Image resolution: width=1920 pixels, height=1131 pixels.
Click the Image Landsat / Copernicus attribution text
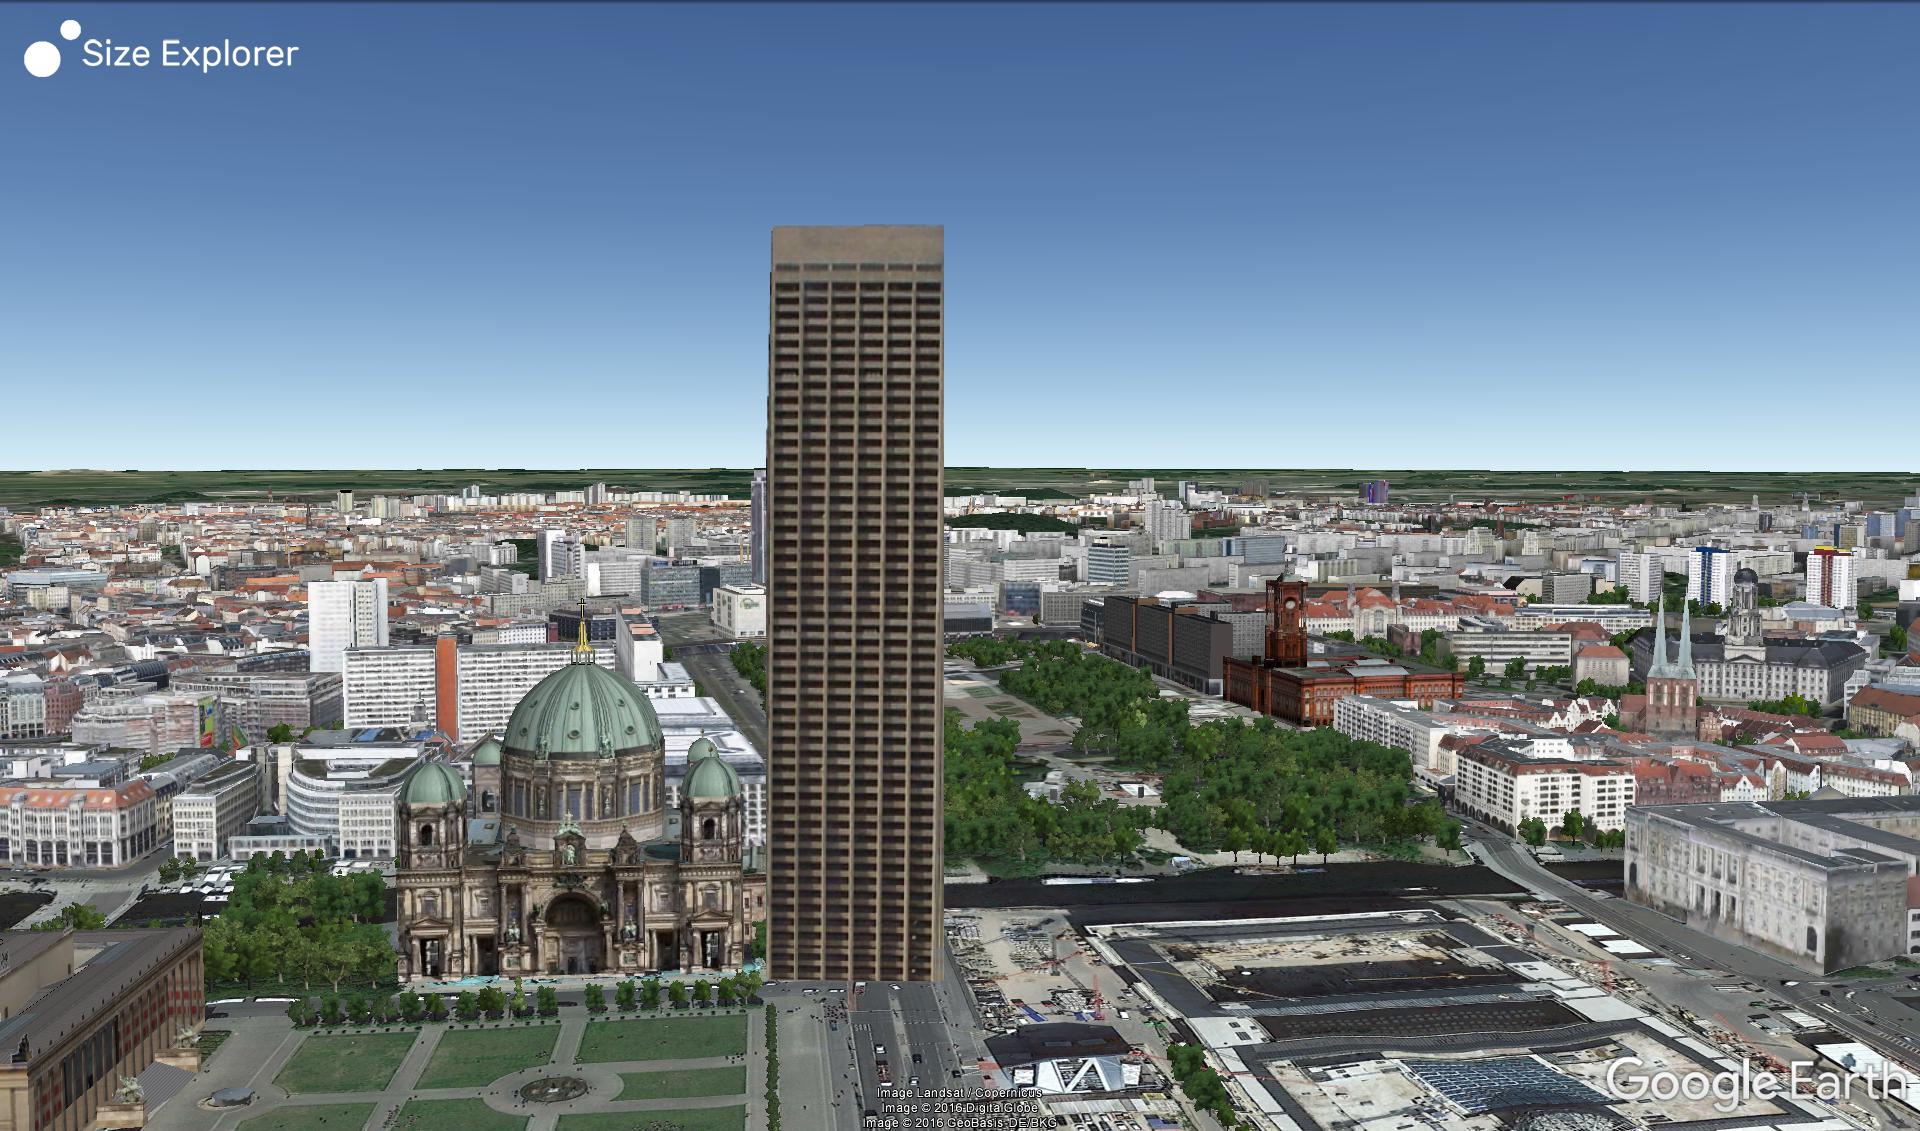[959, 1093]
